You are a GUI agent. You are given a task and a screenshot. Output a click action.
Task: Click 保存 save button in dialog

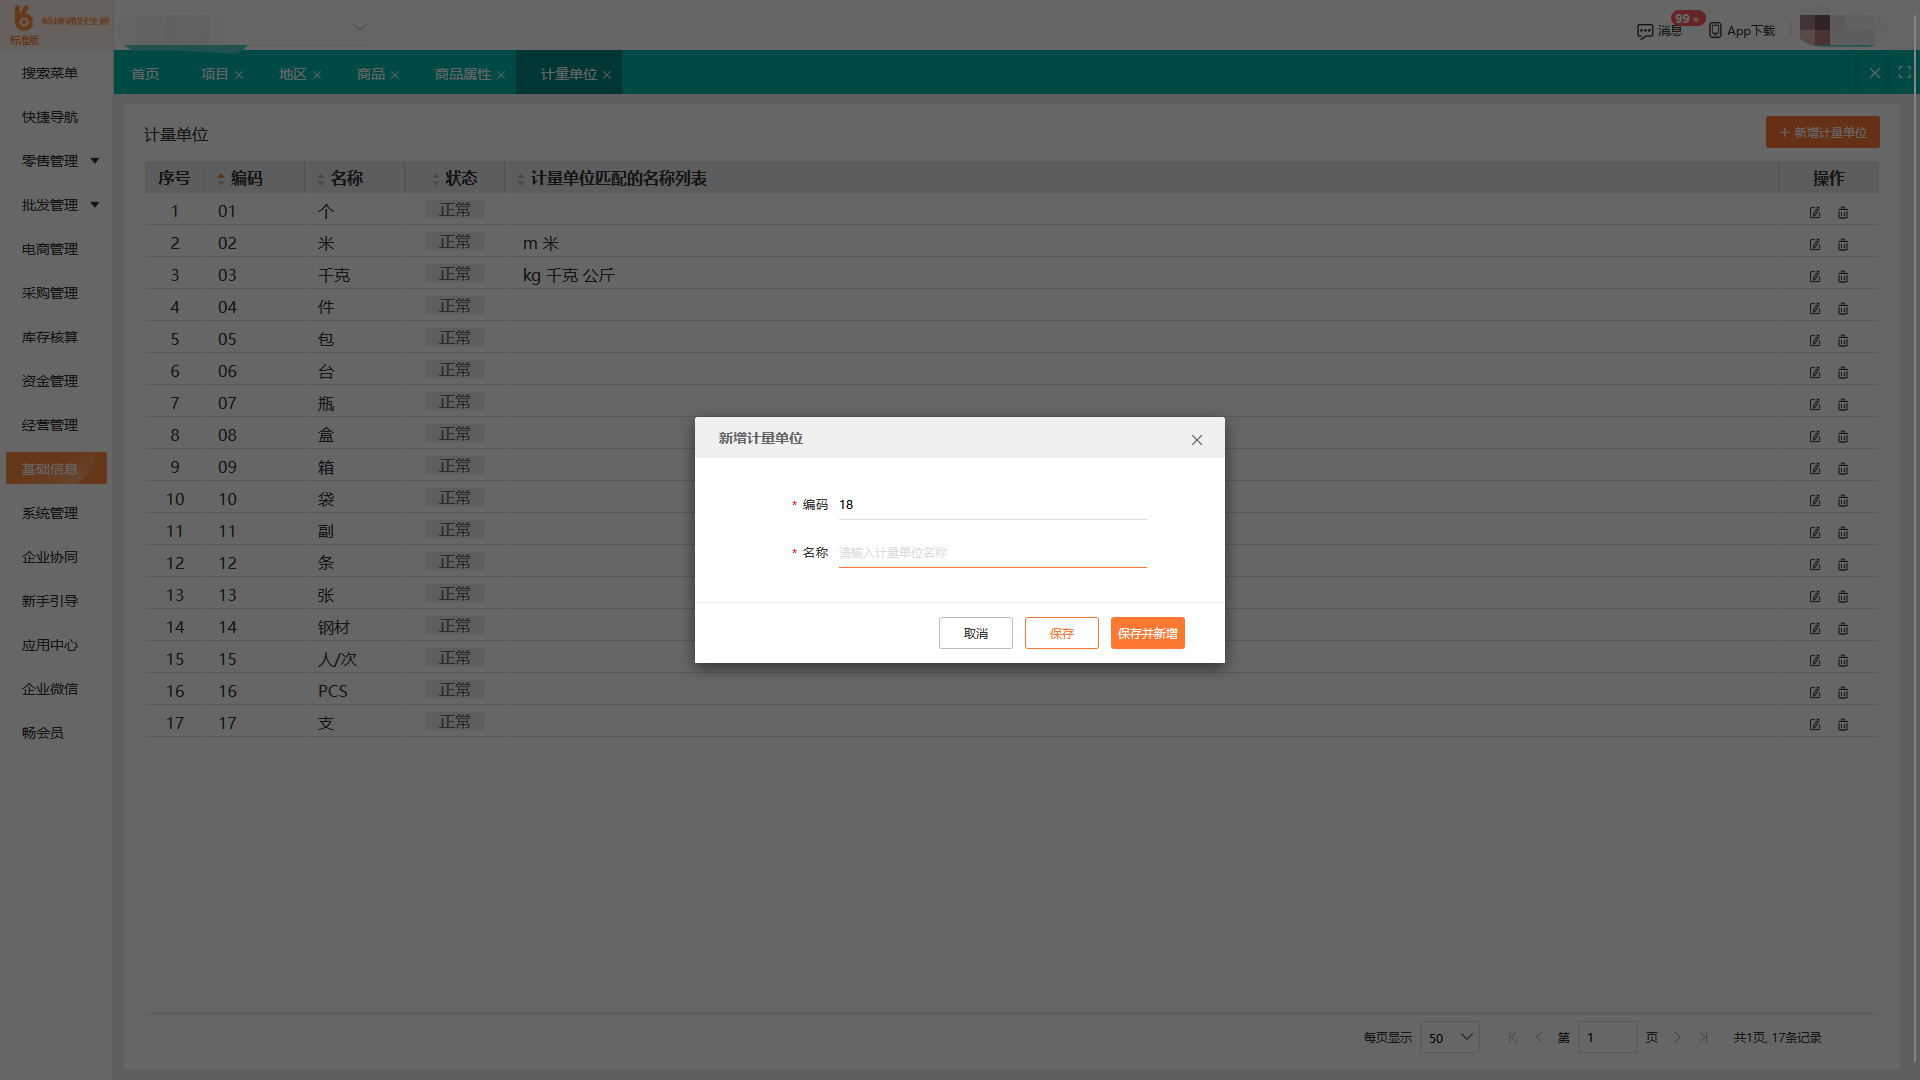tap(1062, 633)
